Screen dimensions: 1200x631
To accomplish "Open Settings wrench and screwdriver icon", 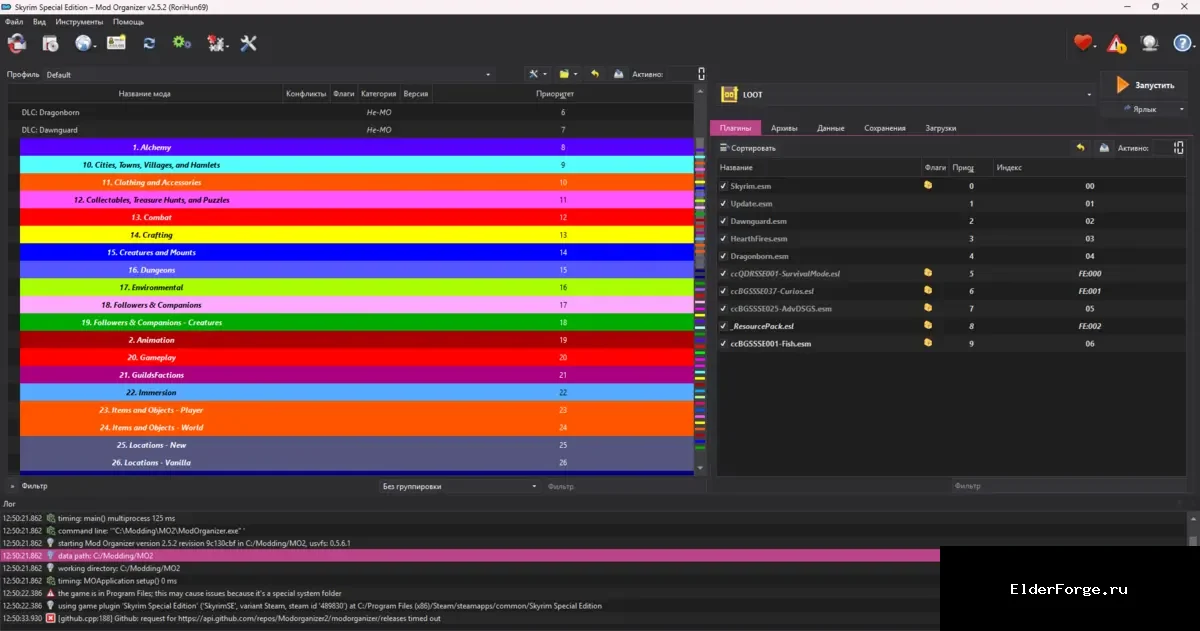I will pos(249,43).
